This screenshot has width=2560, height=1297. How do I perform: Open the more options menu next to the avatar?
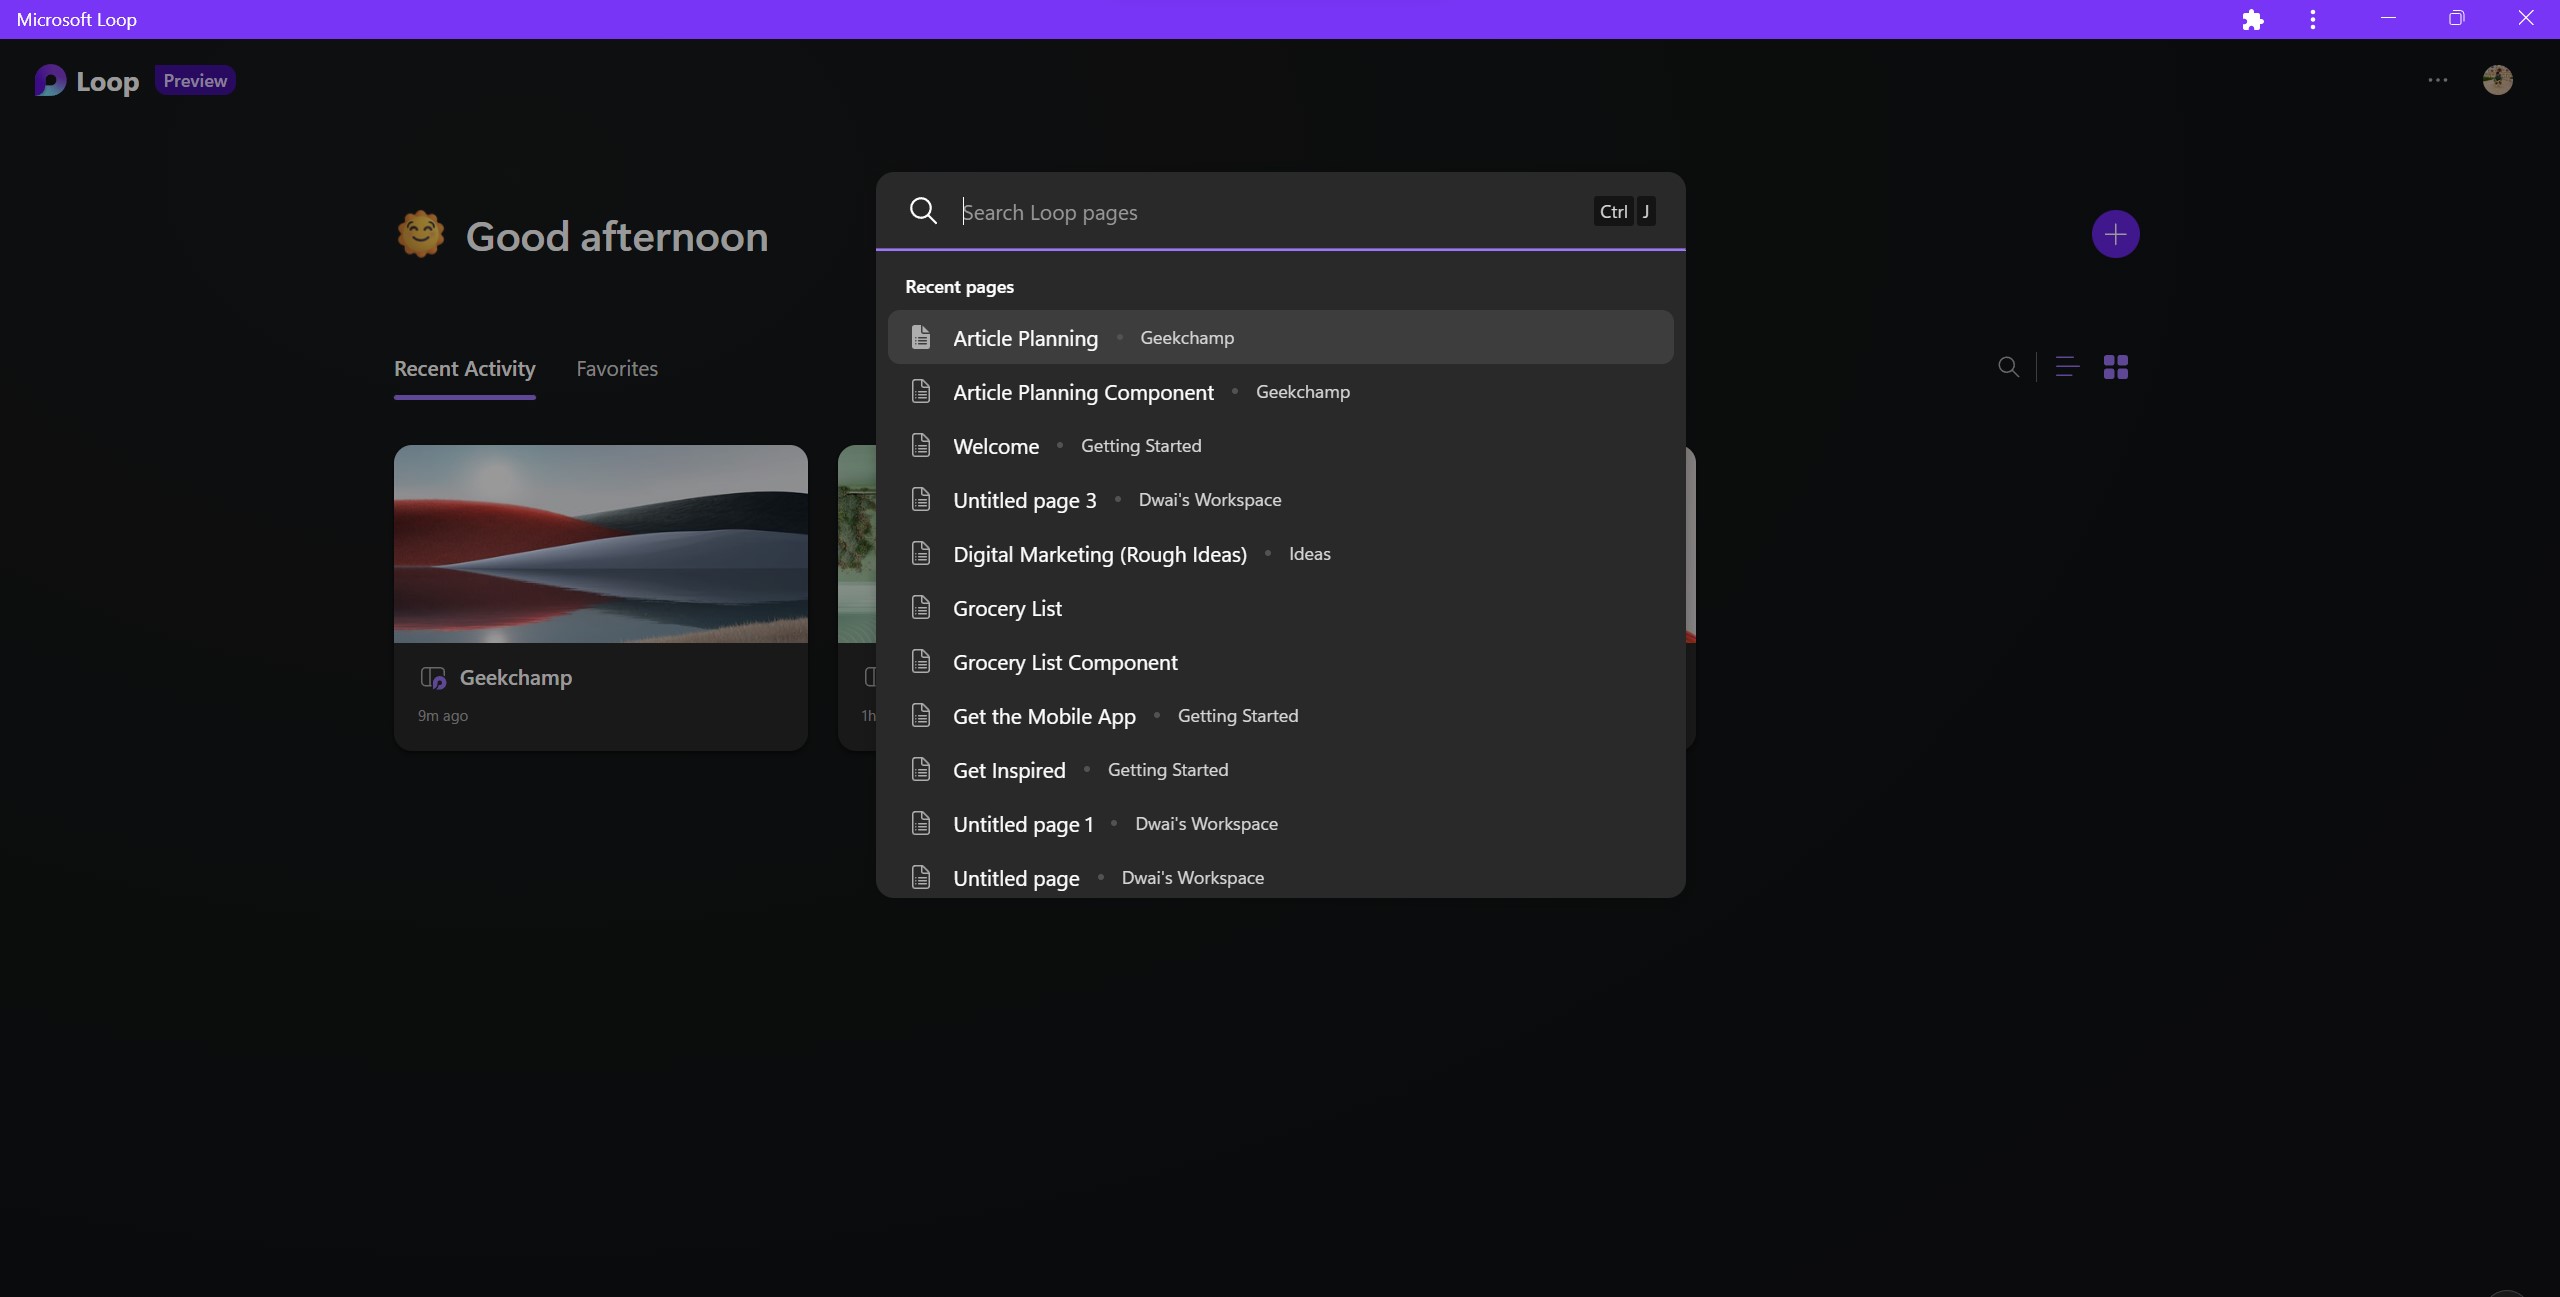click(x=2436, y=80)
